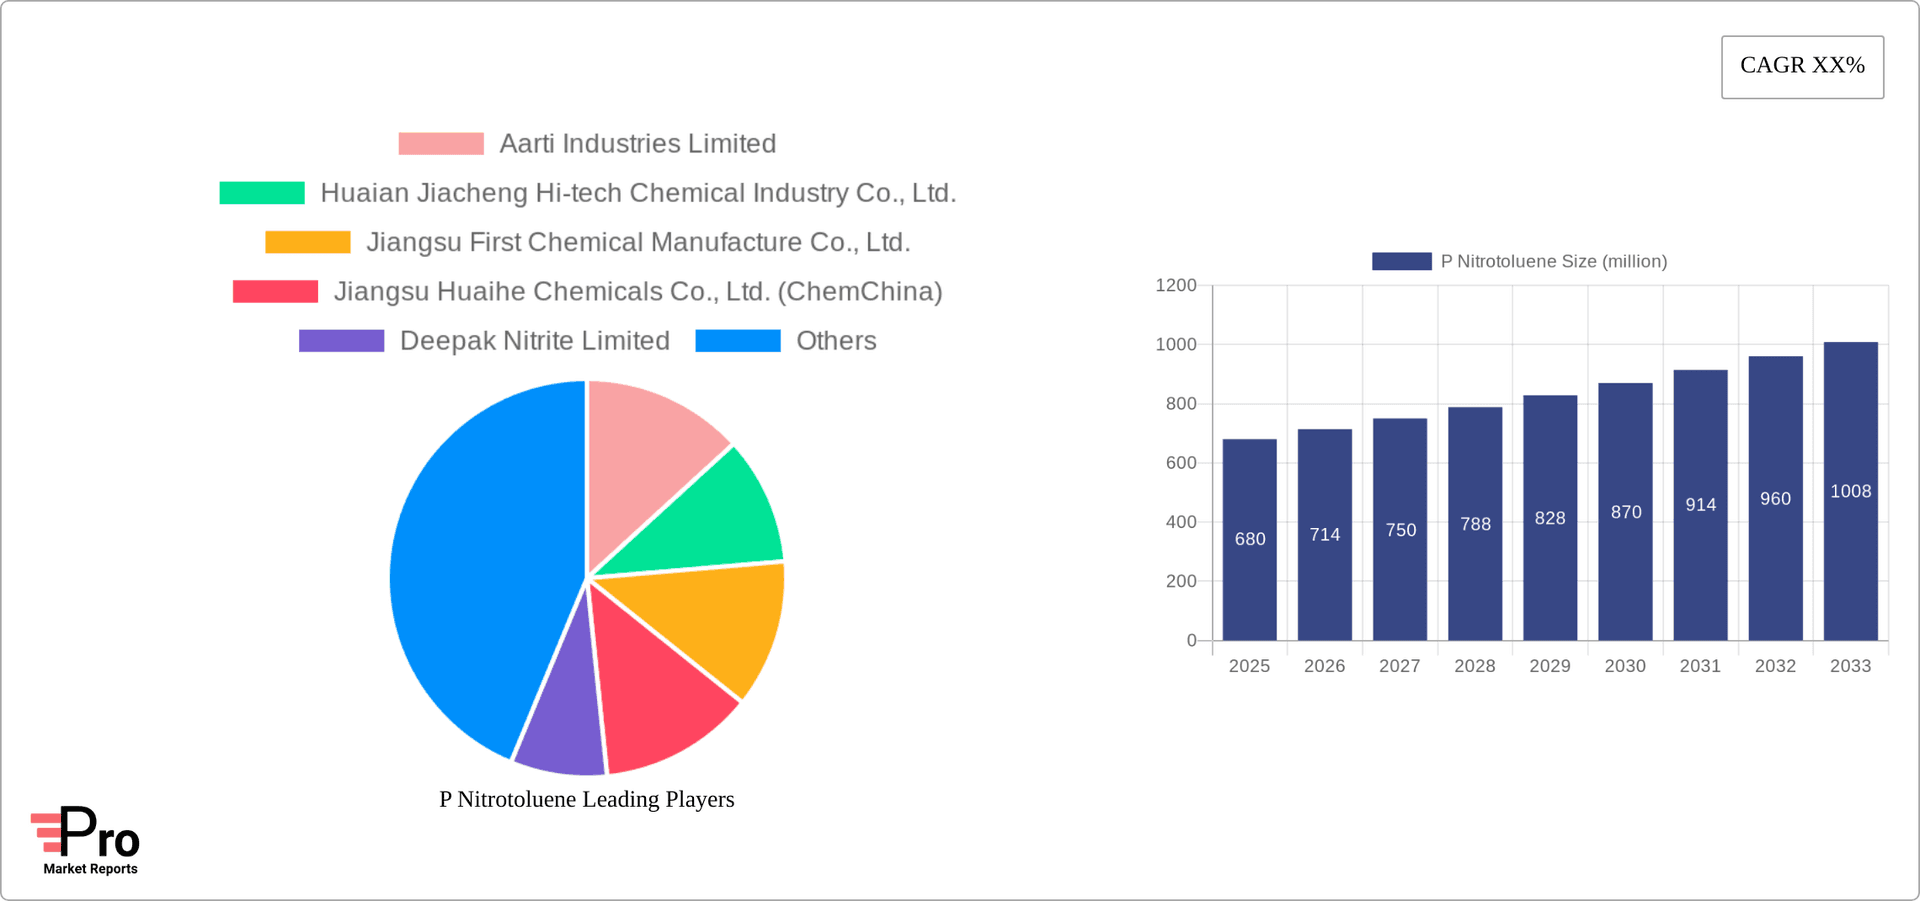The image size is (1920, 901).
Task: Click the P Nitrotoluene Size legend marker
Action: click(1402, 260)
